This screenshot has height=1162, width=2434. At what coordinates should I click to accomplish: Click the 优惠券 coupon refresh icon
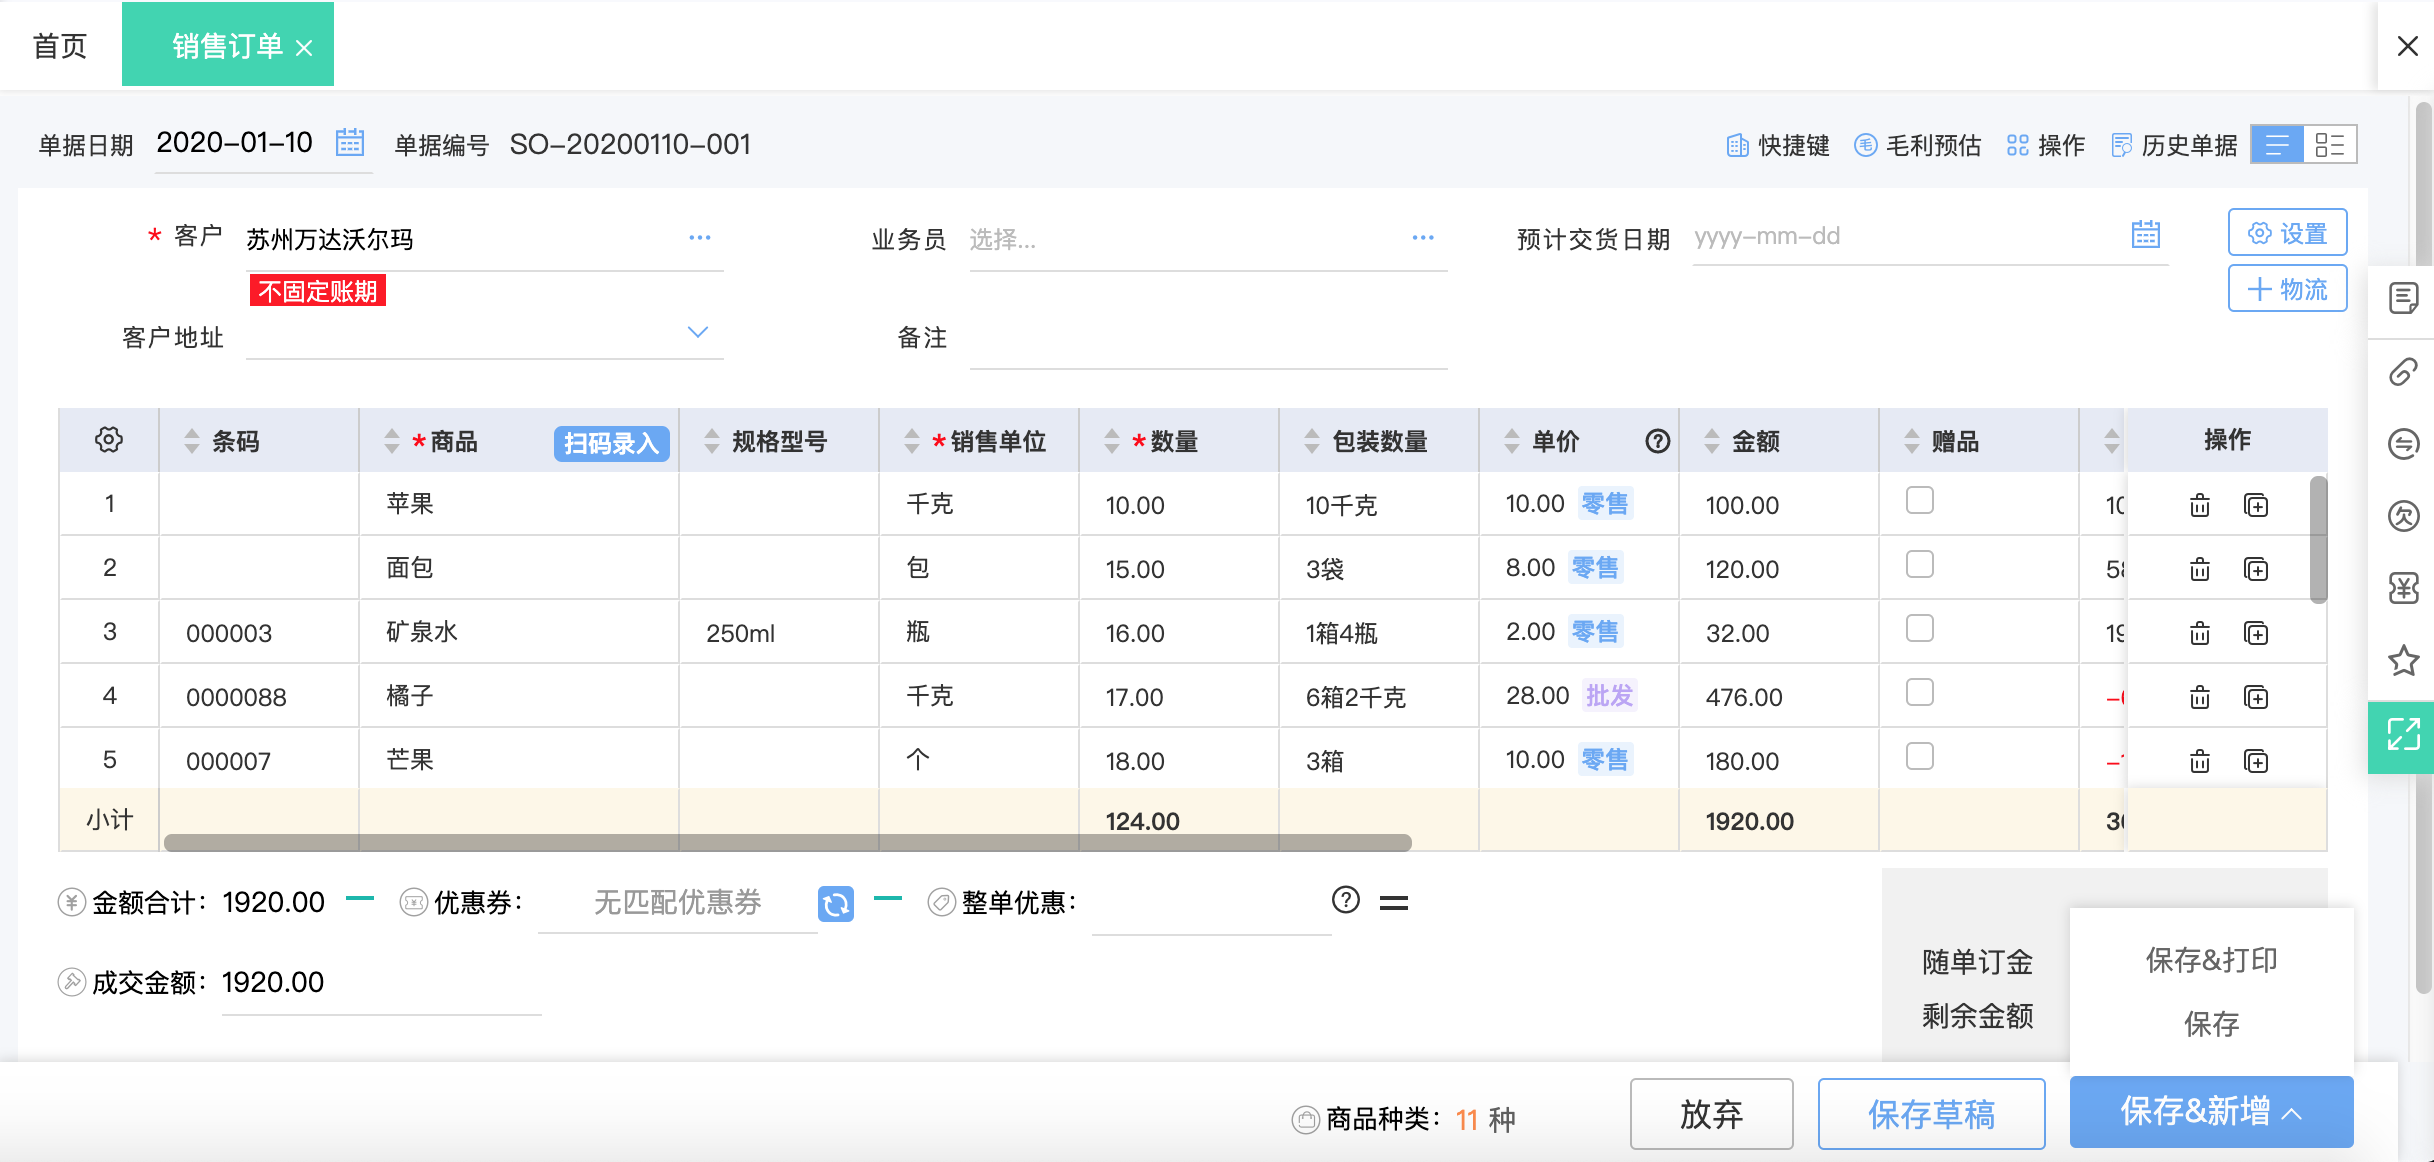click(x=838, y=903)
